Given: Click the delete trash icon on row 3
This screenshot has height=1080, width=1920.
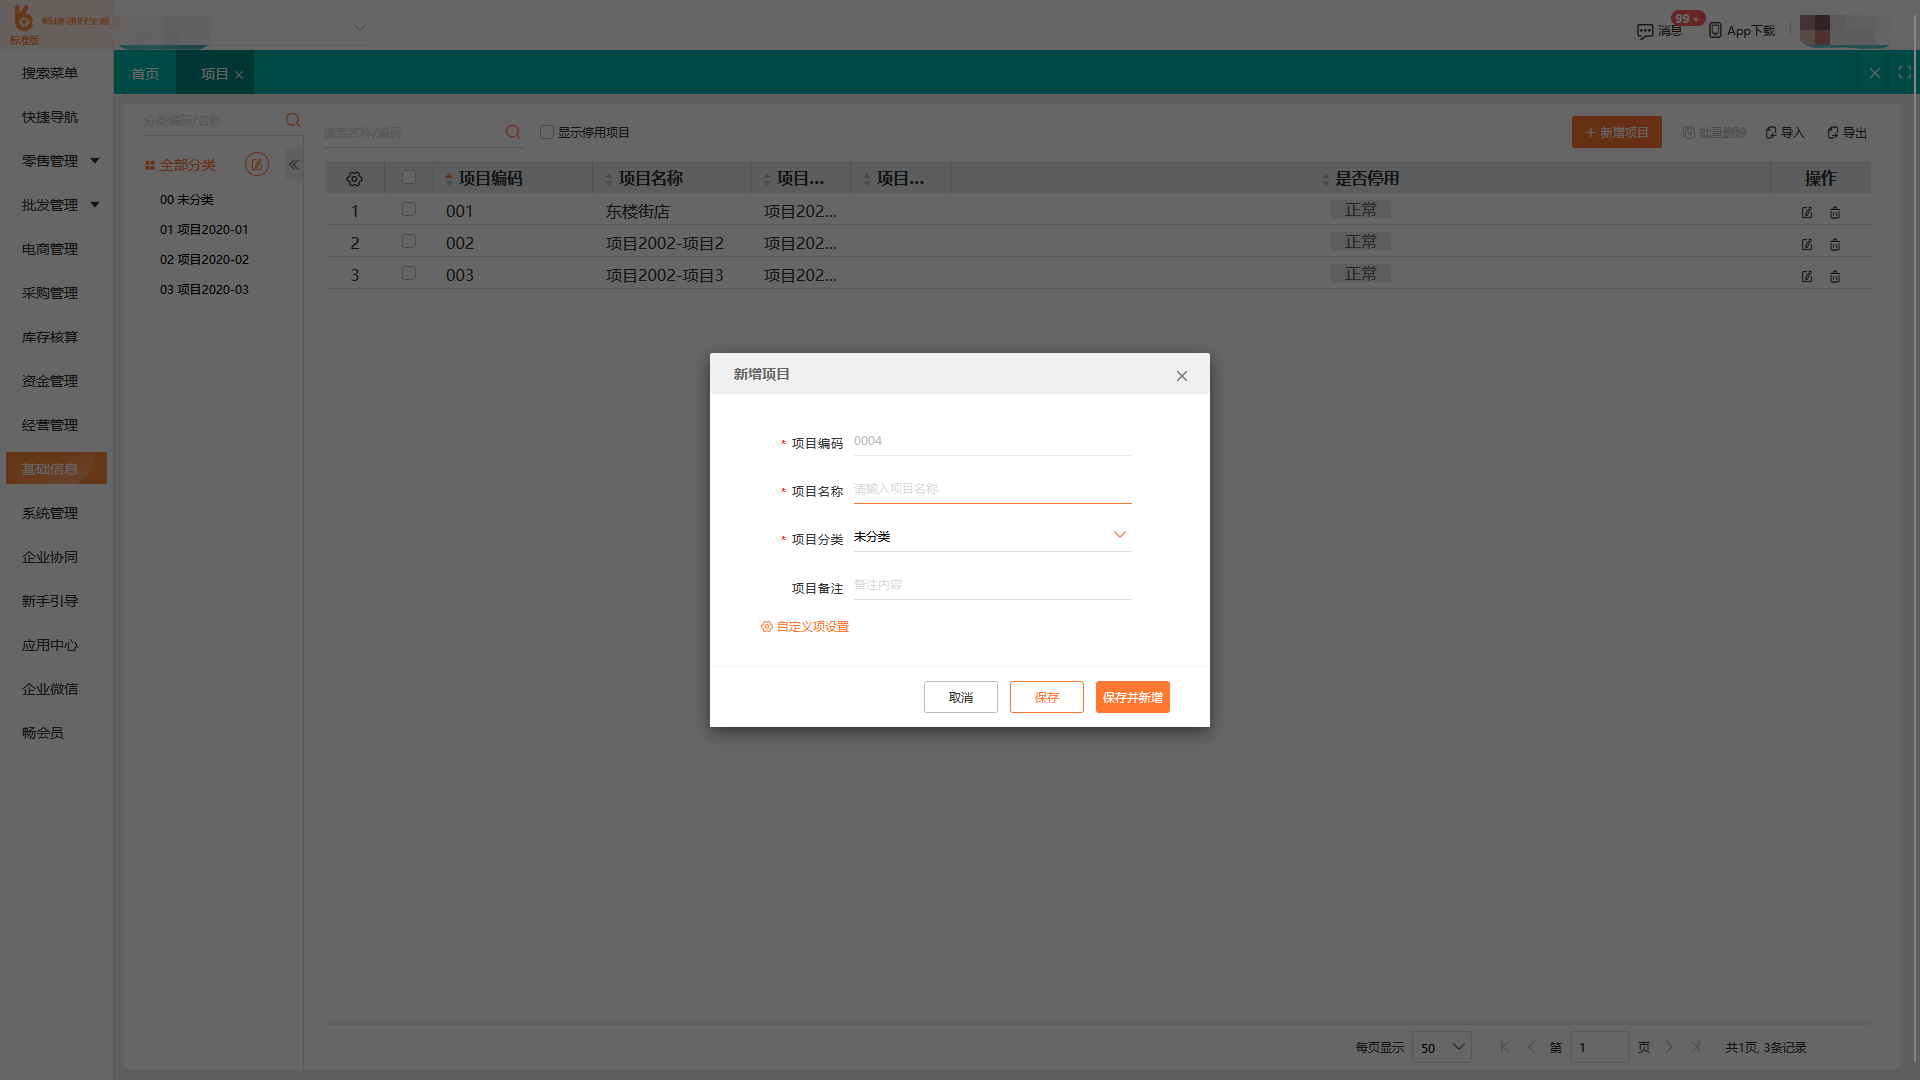Looking at the screenshot, I should 1836,274.
